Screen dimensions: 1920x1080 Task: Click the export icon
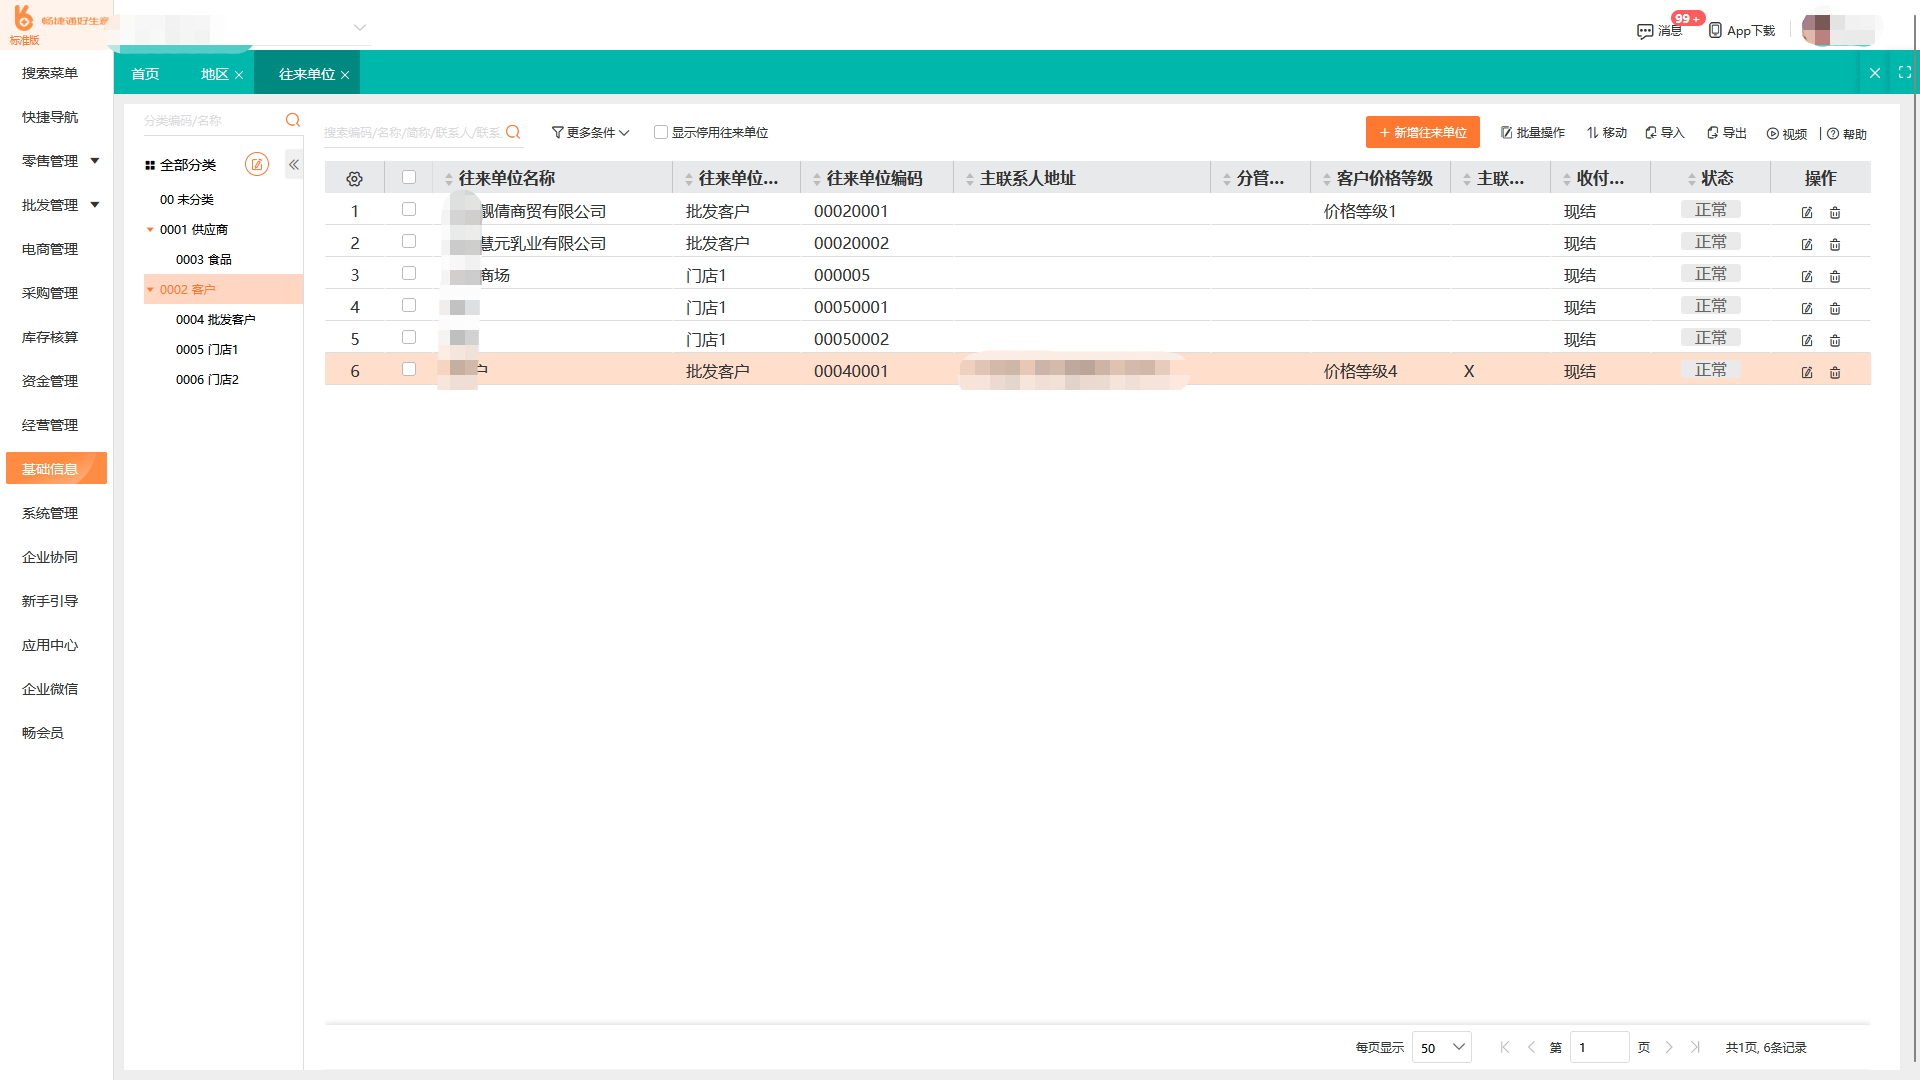click(x=1730, y=131)
